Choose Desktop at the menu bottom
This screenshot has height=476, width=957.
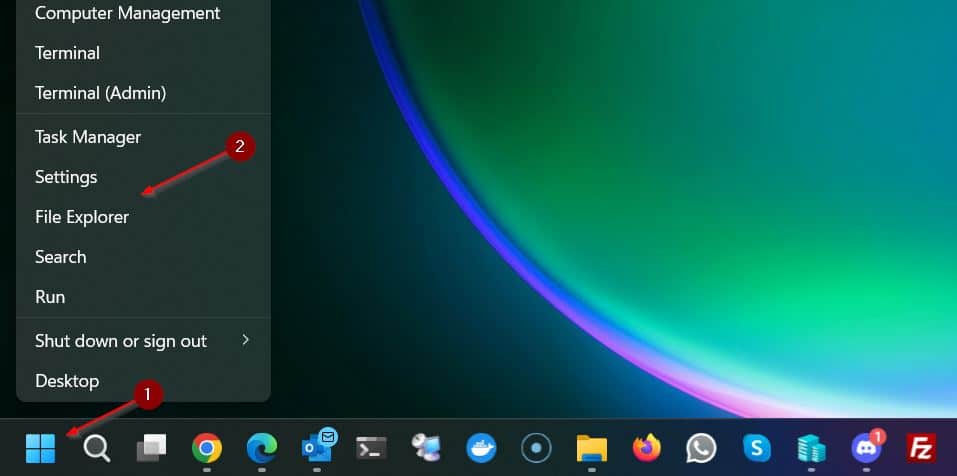(67, 381)
